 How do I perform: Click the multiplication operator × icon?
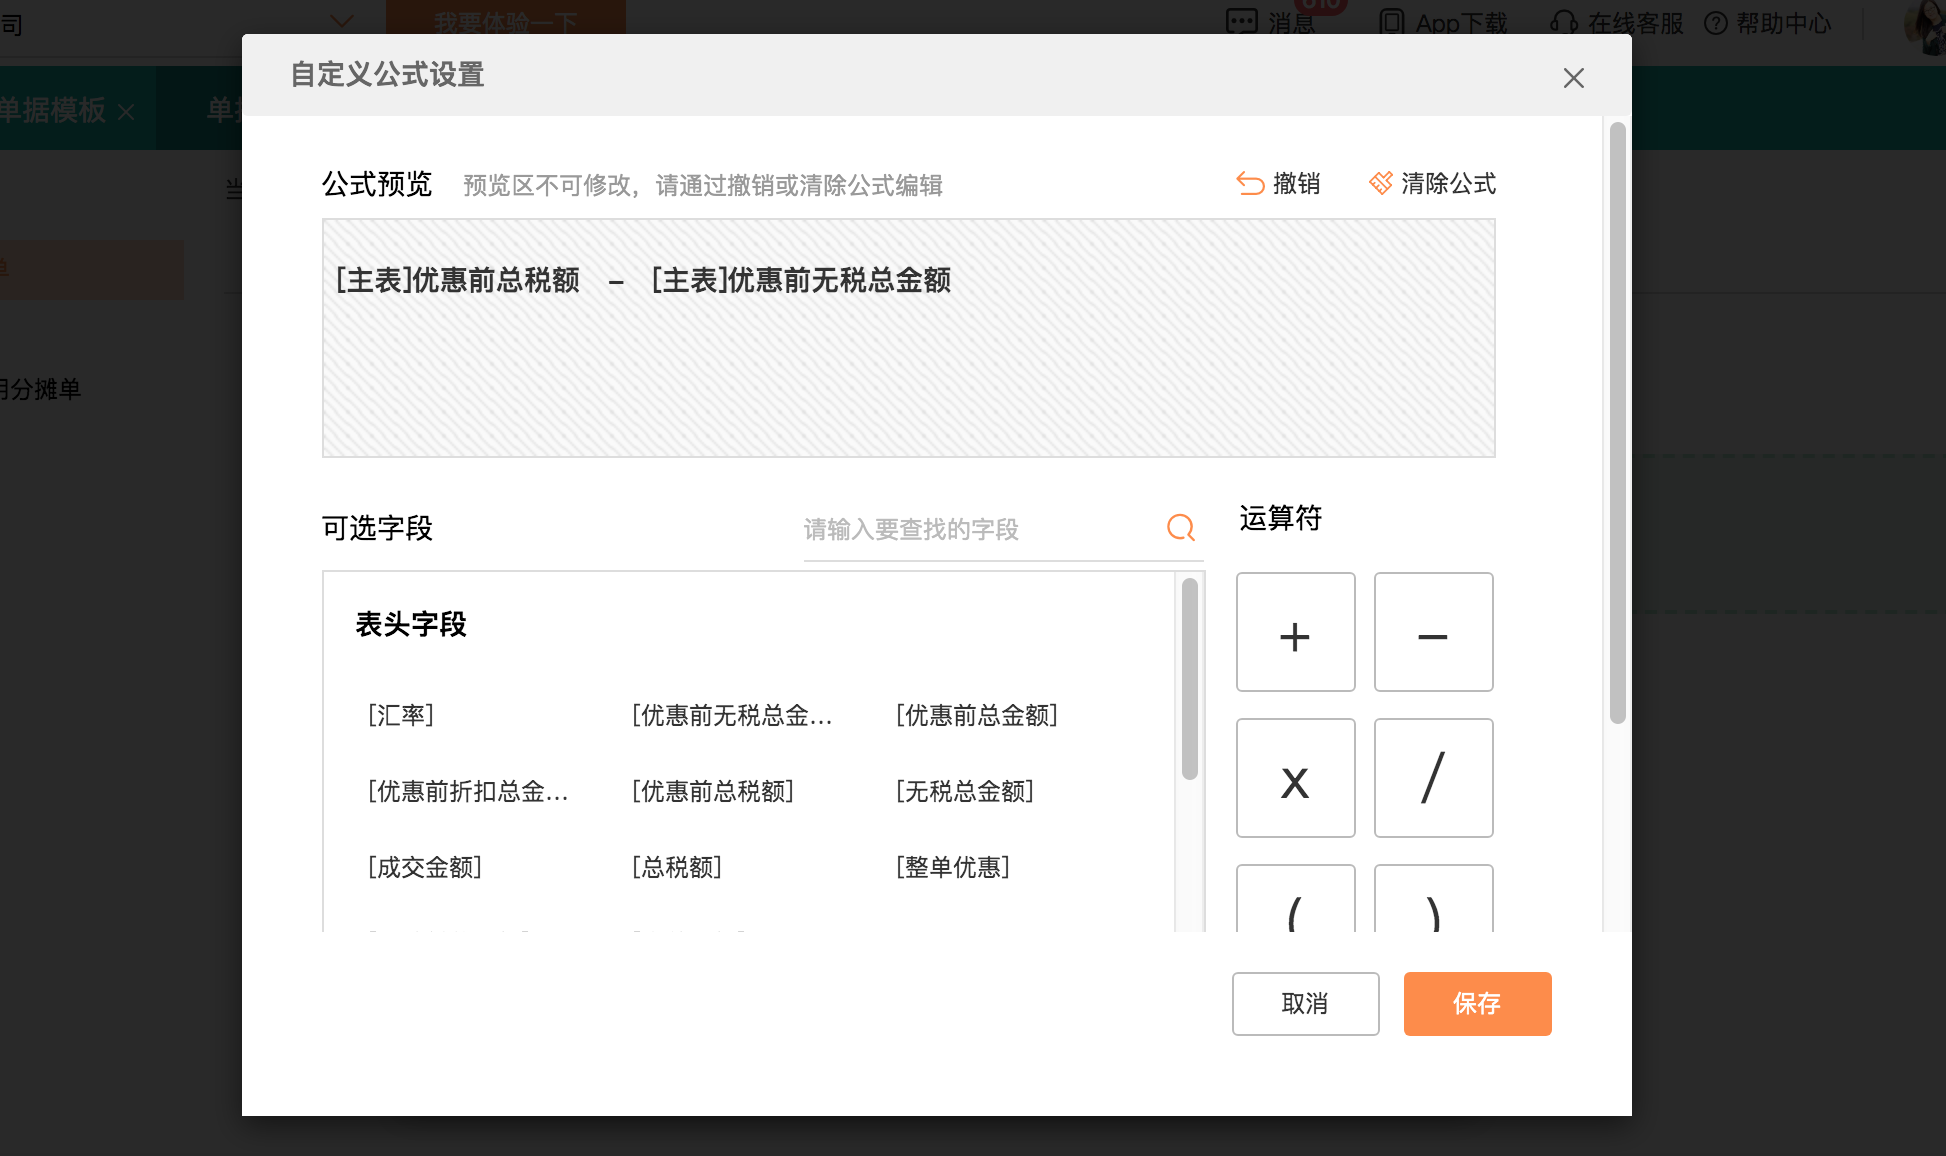tap(1294, 776)
